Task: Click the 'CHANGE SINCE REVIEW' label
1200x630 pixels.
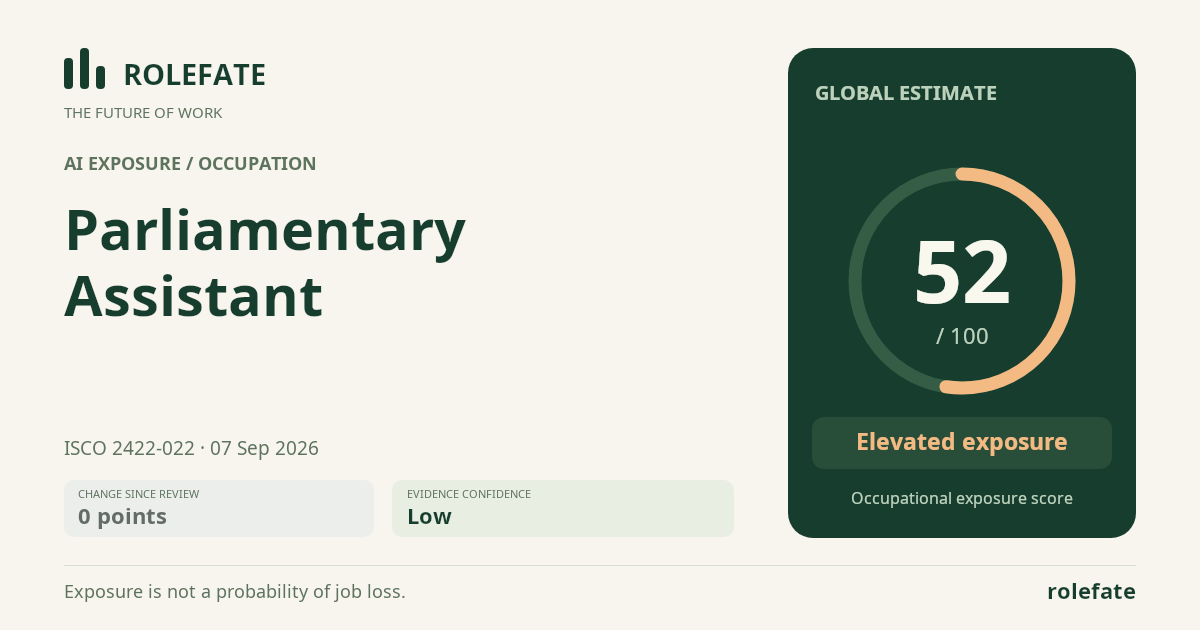Action: point(138,494)
